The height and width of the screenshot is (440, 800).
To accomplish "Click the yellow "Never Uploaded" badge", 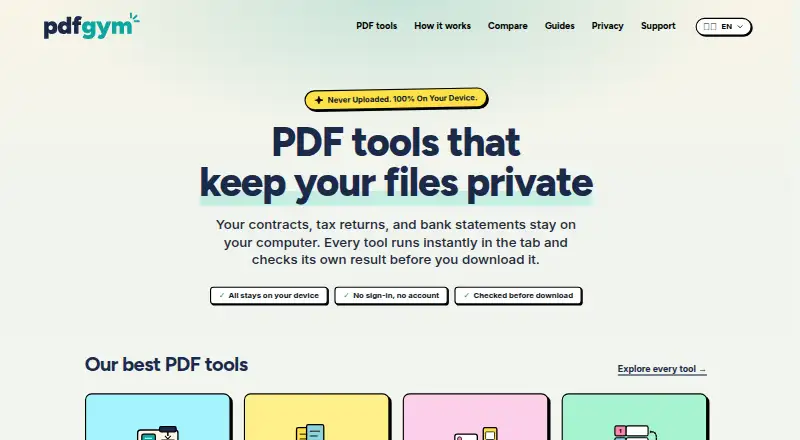I will 396,99.
